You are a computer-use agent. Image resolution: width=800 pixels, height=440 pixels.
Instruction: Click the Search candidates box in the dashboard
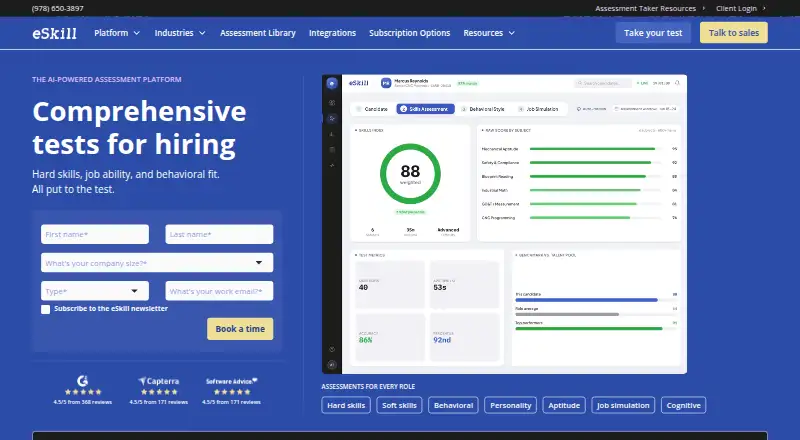point(603,83)
